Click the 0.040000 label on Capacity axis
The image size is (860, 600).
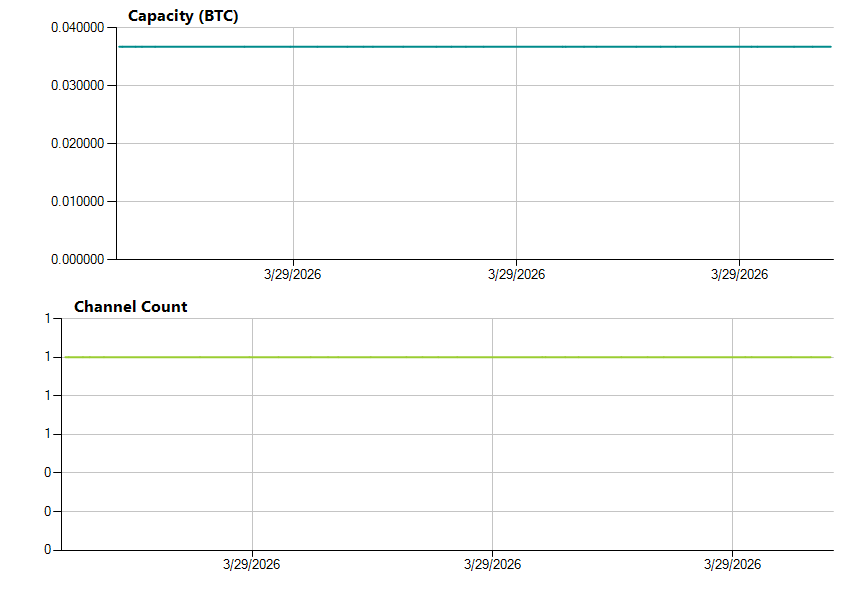77,28
